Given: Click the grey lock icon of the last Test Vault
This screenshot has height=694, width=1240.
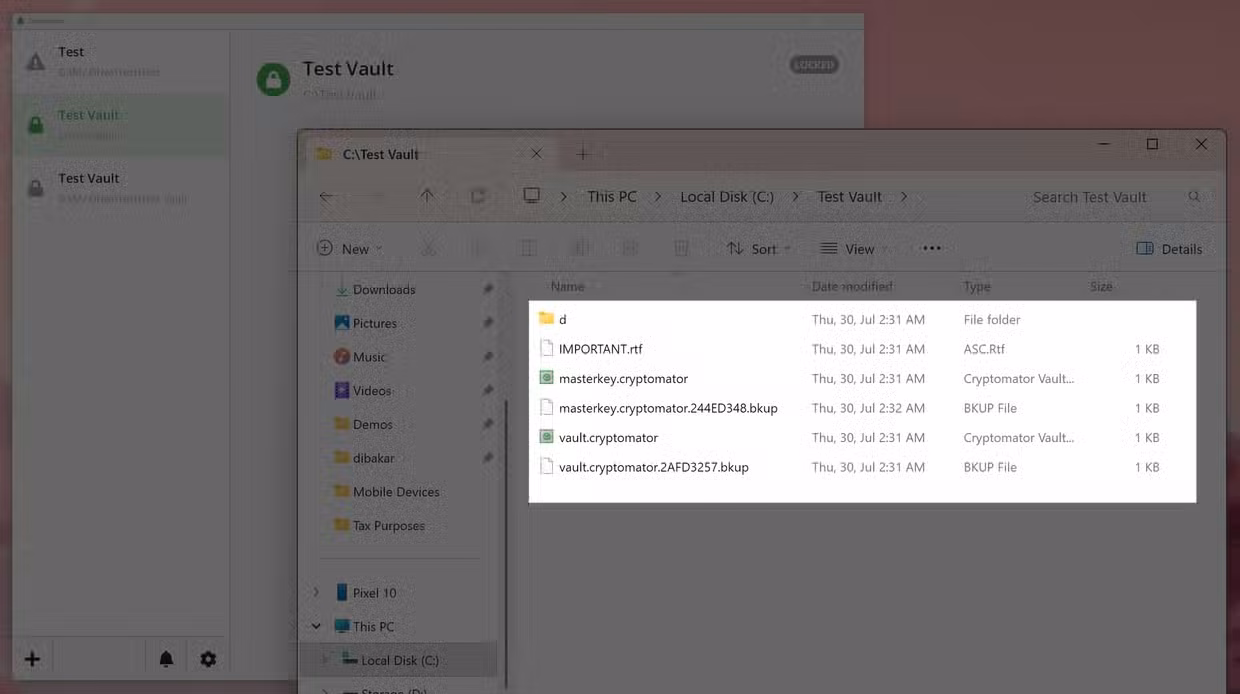Looking at the screenshot, I should [36, 188].
